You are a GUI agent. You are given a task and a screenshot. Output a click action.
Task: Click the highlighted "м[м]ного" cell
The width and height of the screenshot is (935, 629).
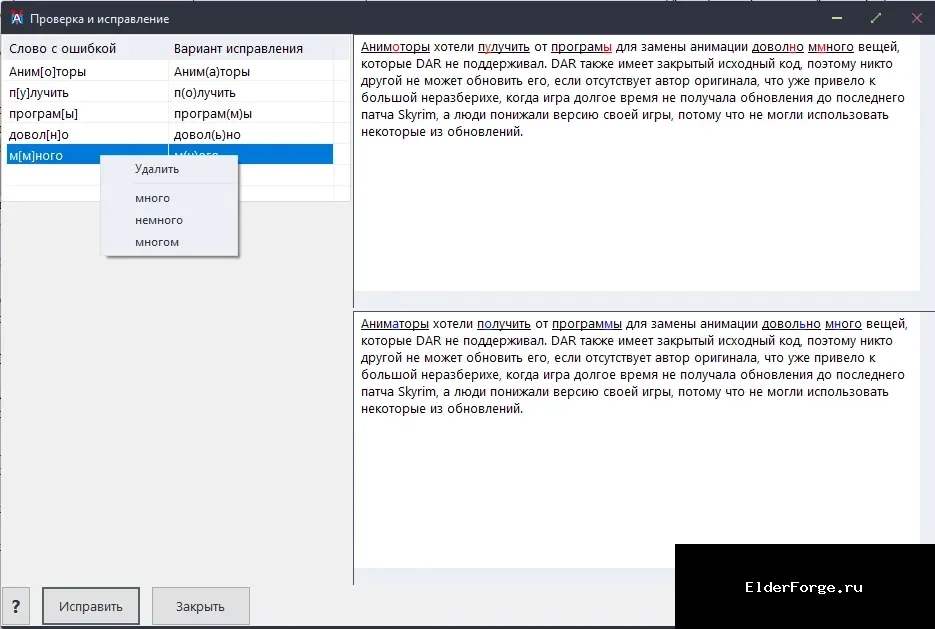click(36, 155)
